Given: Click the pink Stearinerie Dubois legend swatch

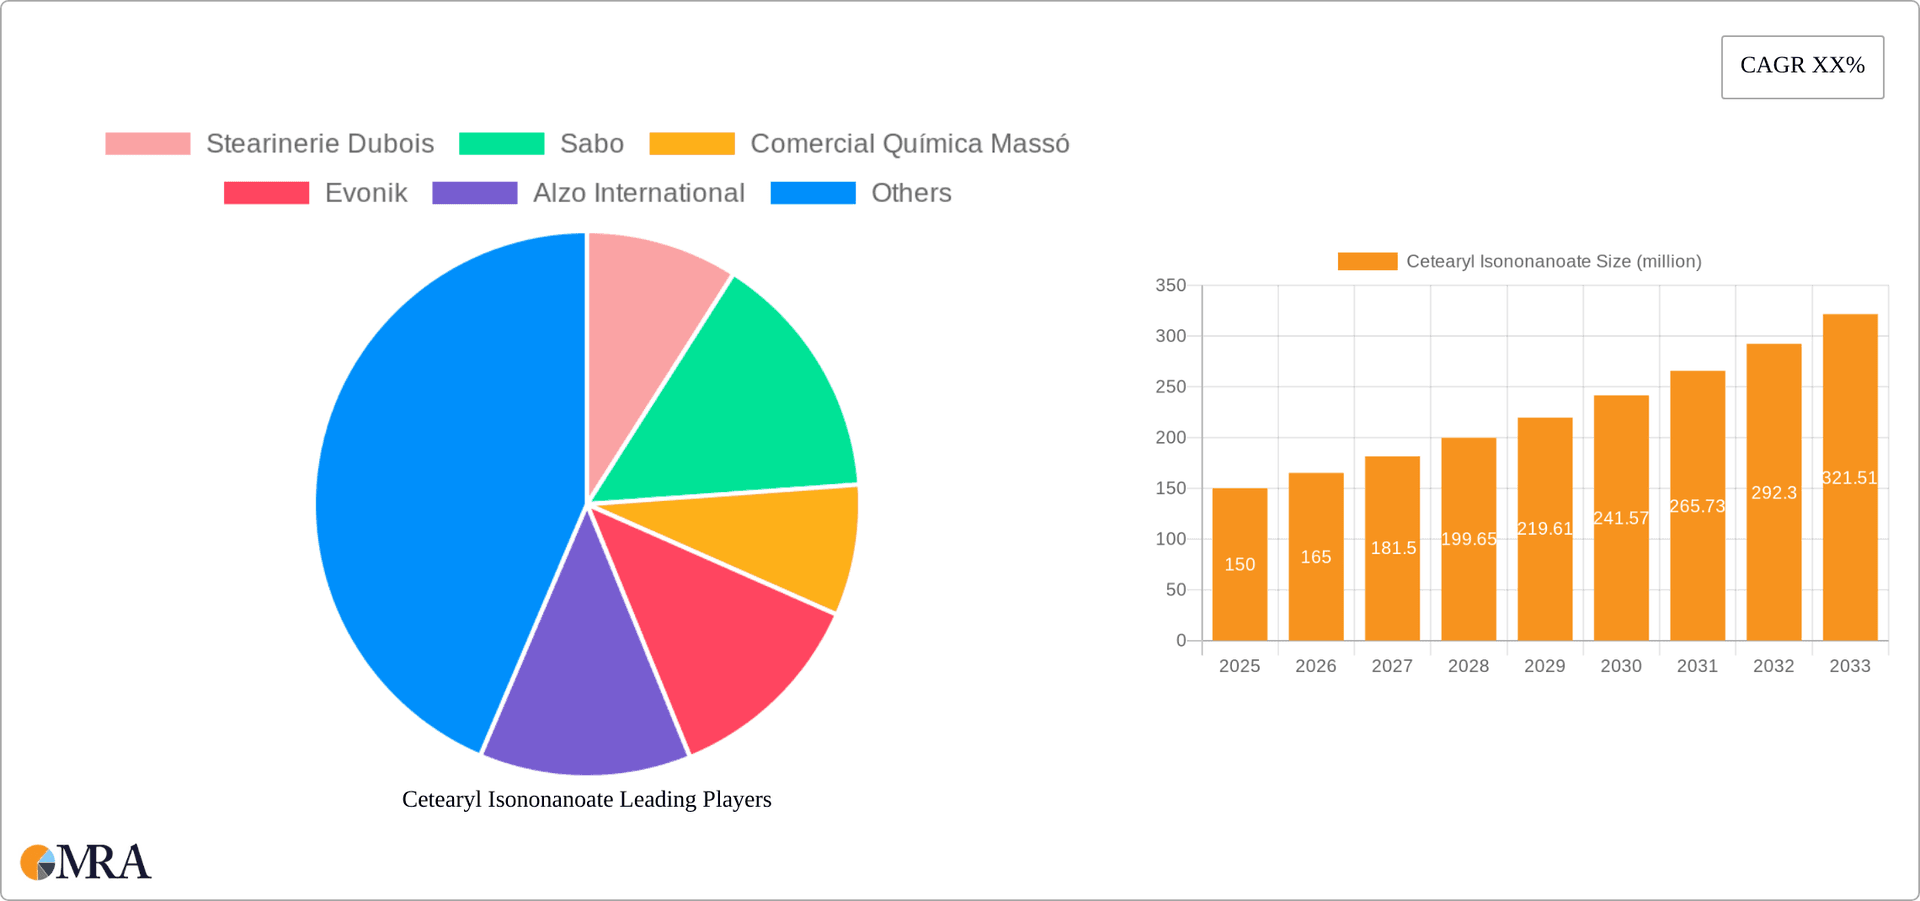Looking at the screenshot, I should pyautogui.click(x=147, y=143).
